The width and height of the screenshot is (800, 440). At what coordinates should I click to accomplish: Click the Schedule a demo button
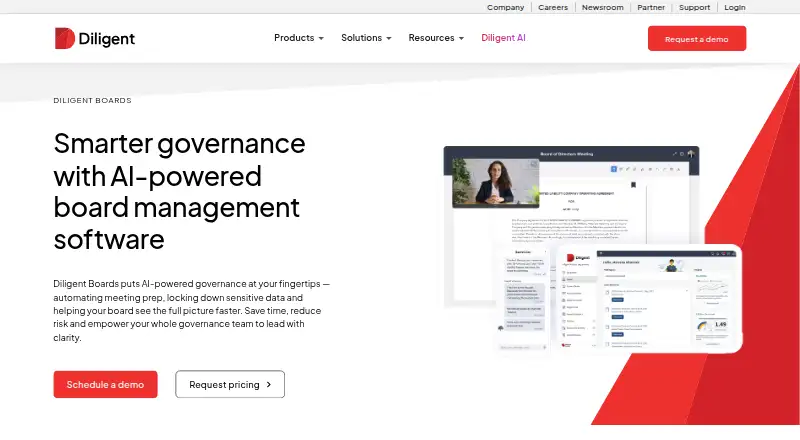pyautogui.click(x=106, y=384)
